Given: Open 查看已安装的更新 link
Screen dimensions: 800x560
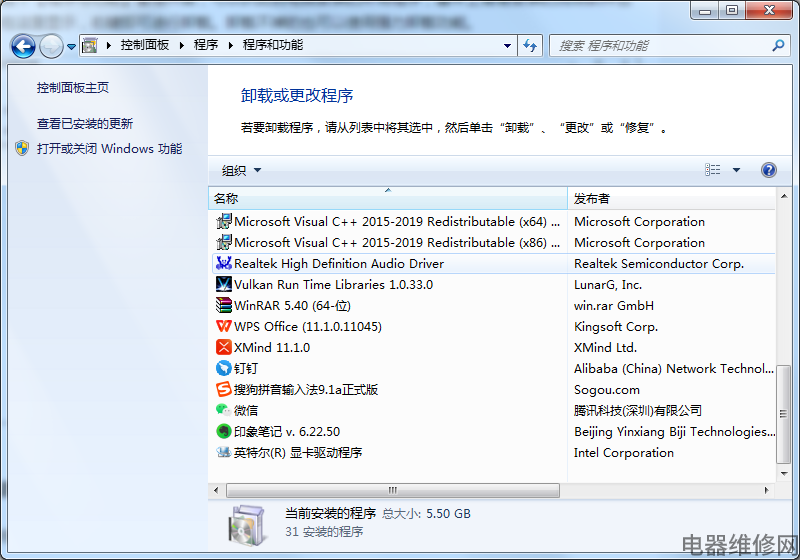Looking at the screenshot, I should pos(85,124).
